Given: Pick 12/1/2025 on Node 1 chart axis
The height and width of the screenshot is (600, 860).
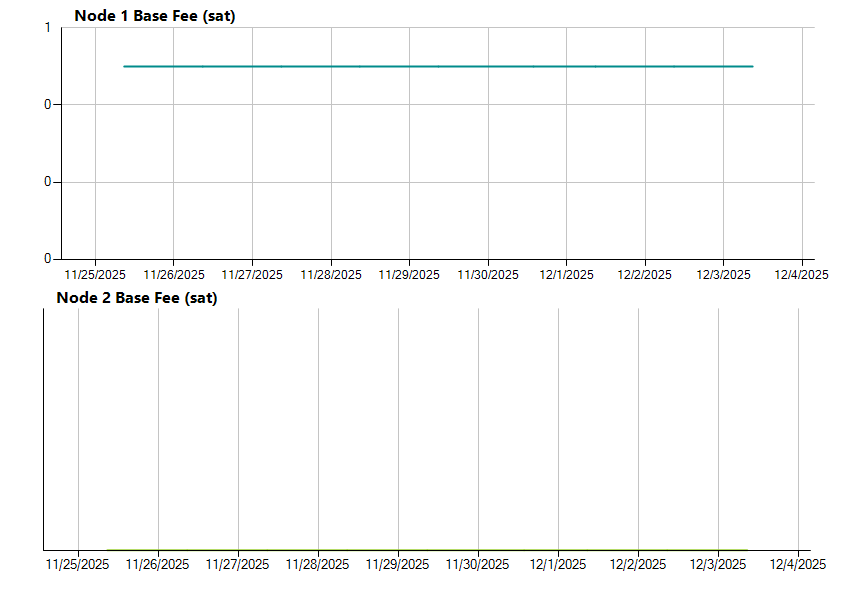Looking at the screenshot, I should coord(566,274).
